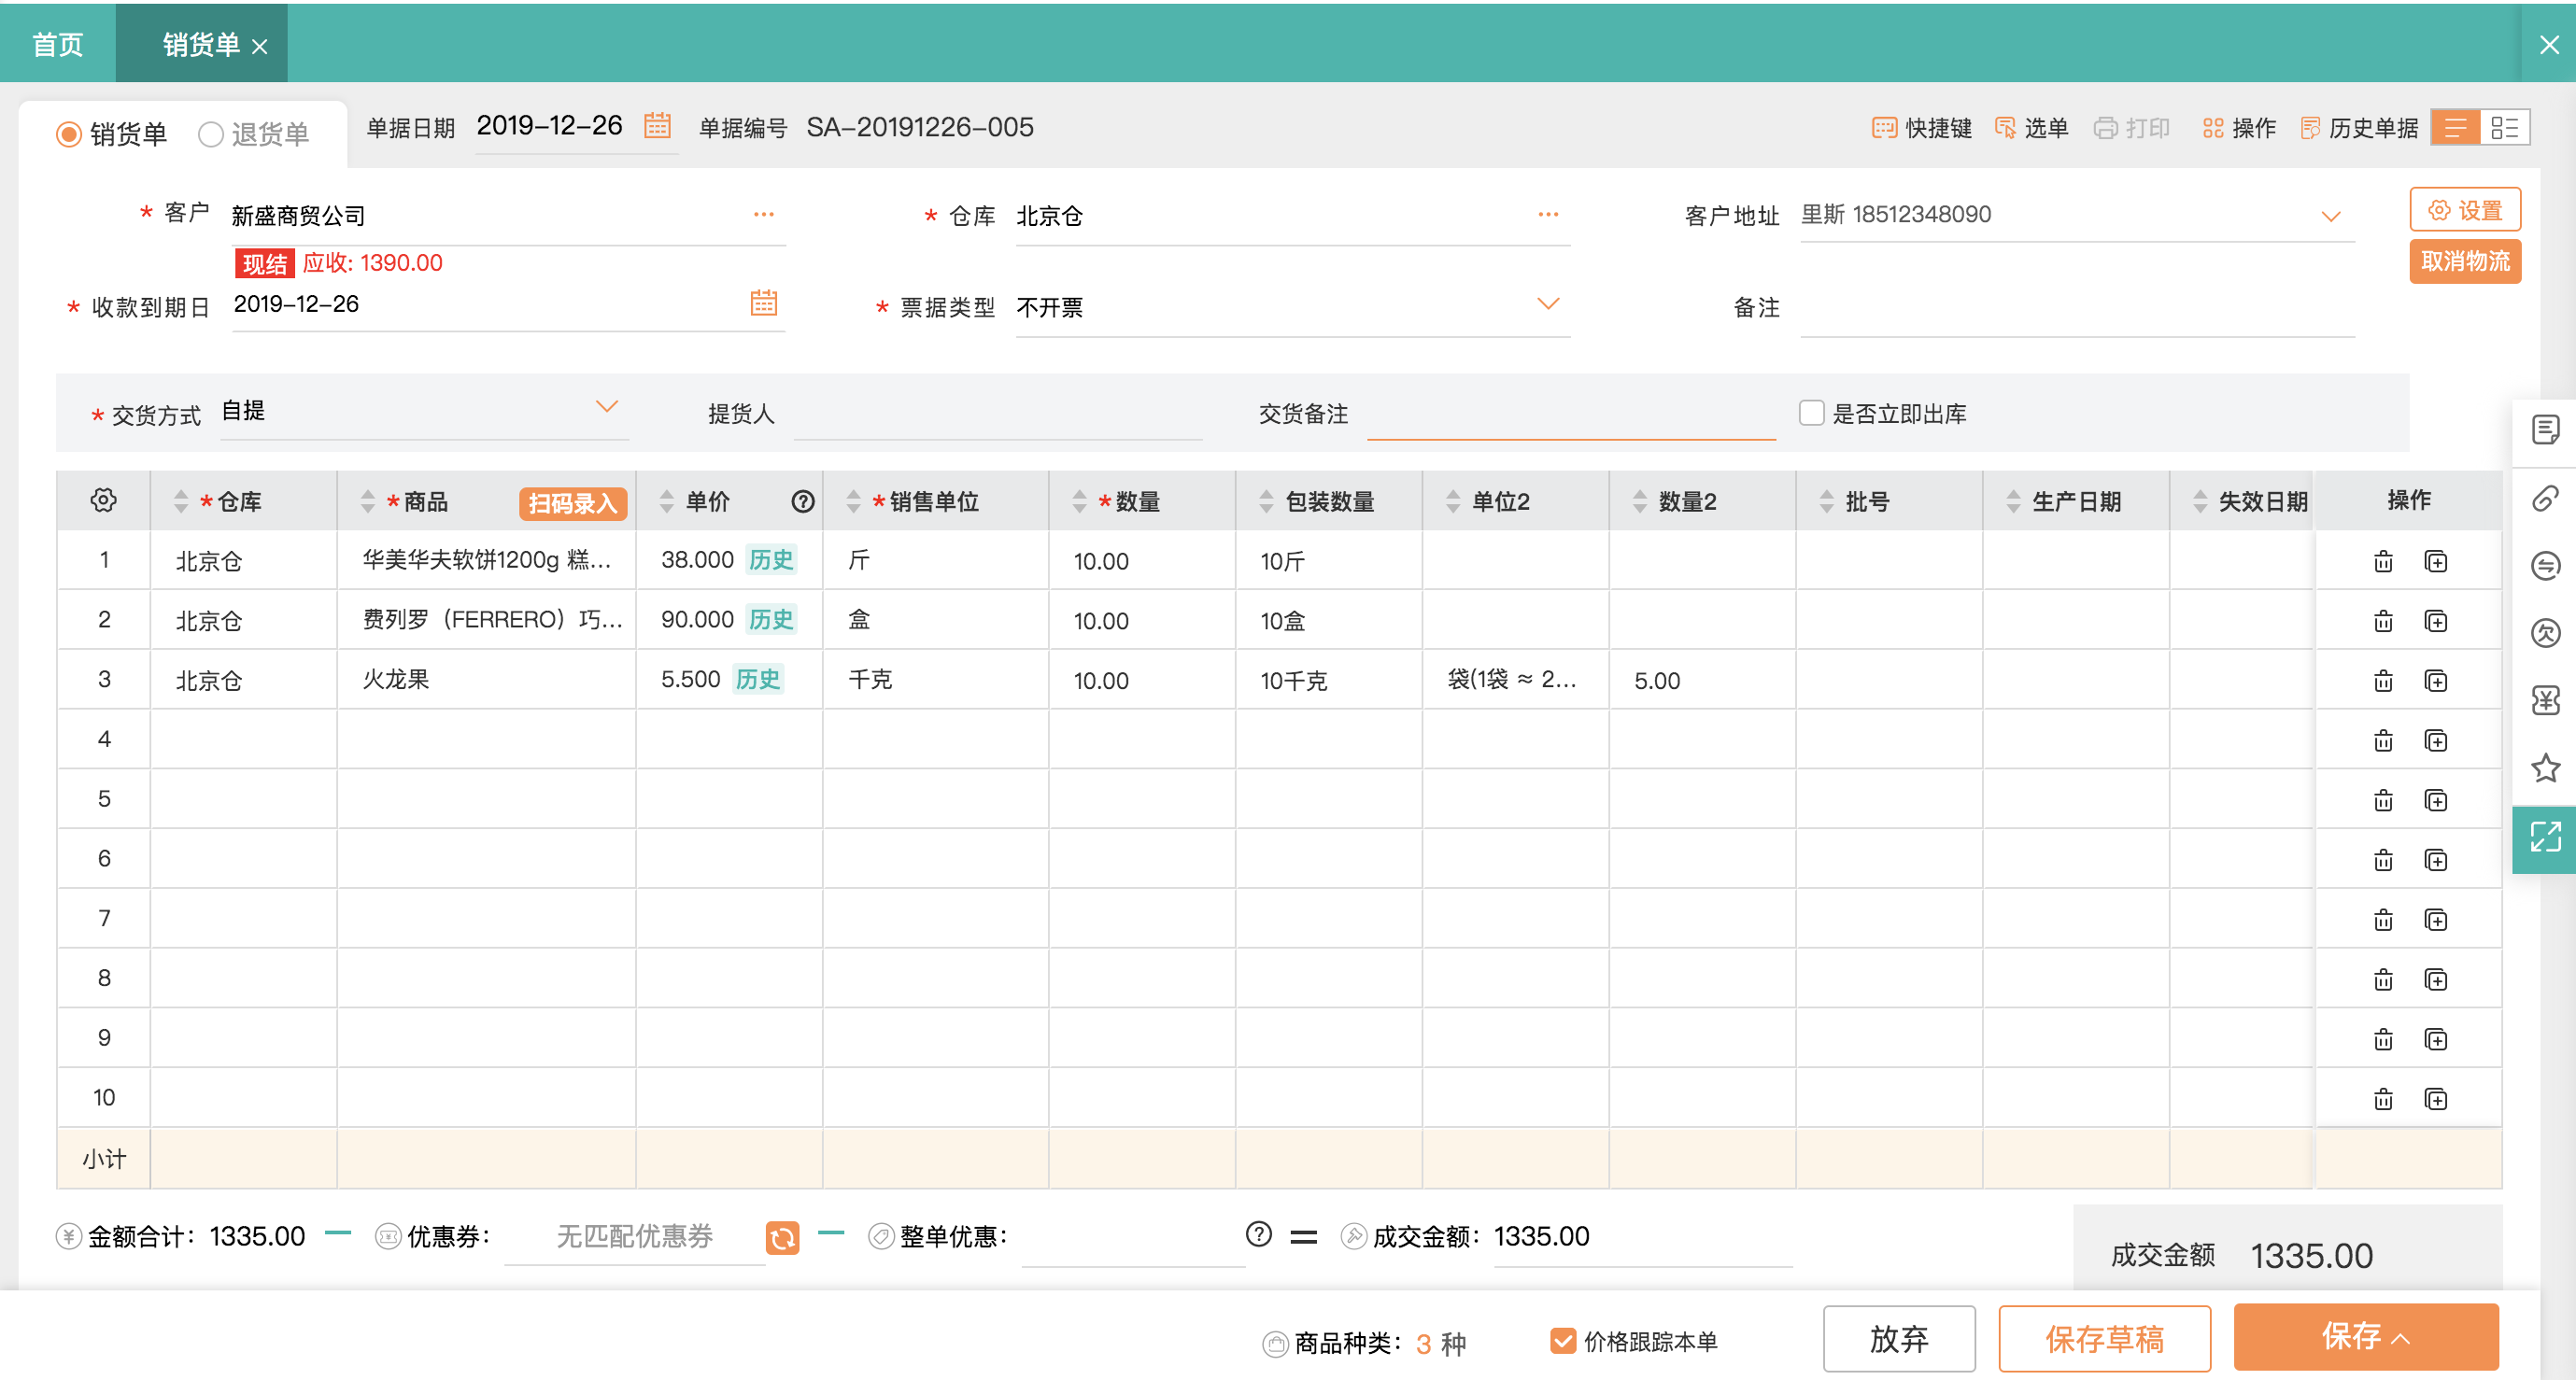Toggle 是否立即出库 checkbox
Viewport: 2576px width, 1380px height.
[x=1811, y=413]
